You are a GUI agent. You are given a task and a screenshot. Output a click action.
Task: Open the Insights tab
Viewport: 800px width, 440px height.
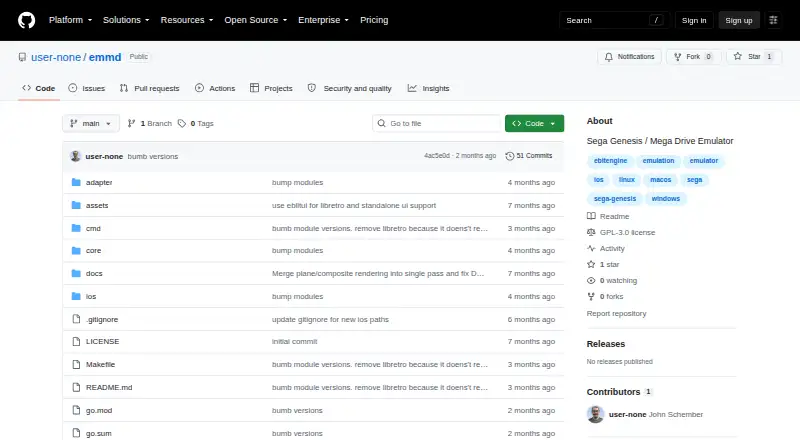429,88
